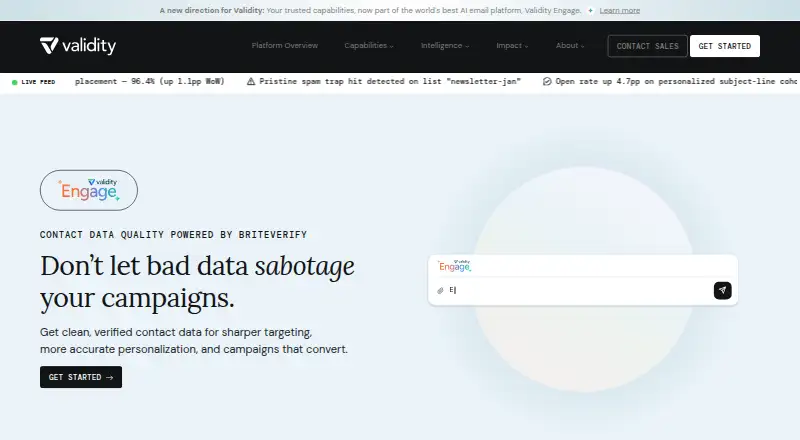Click the LIVE FEED label
Screen dimensions: 800x440
tap(38, 82)
